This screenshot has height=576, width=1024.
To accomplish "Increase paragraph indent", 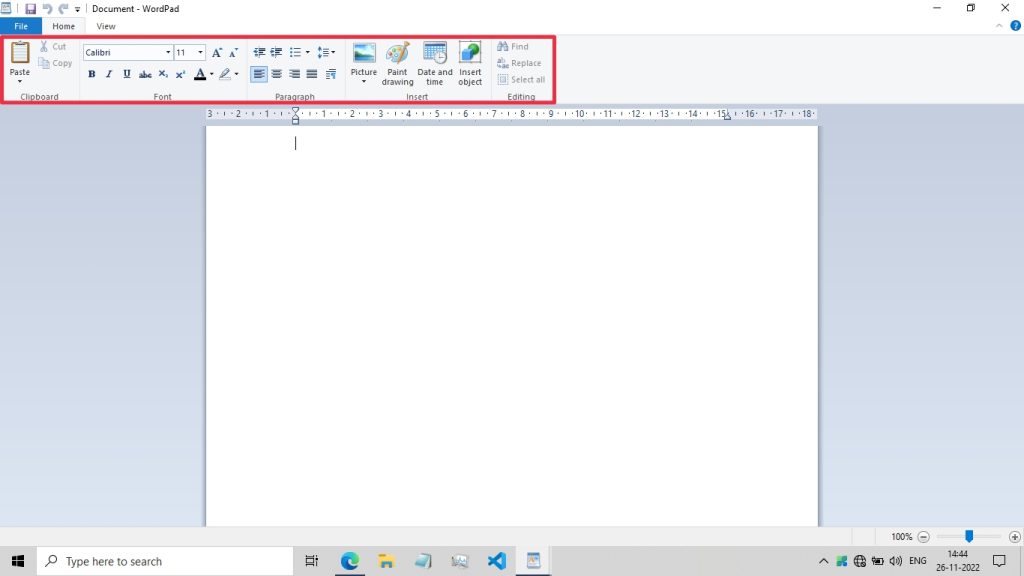I will click(x=276, y=52).
